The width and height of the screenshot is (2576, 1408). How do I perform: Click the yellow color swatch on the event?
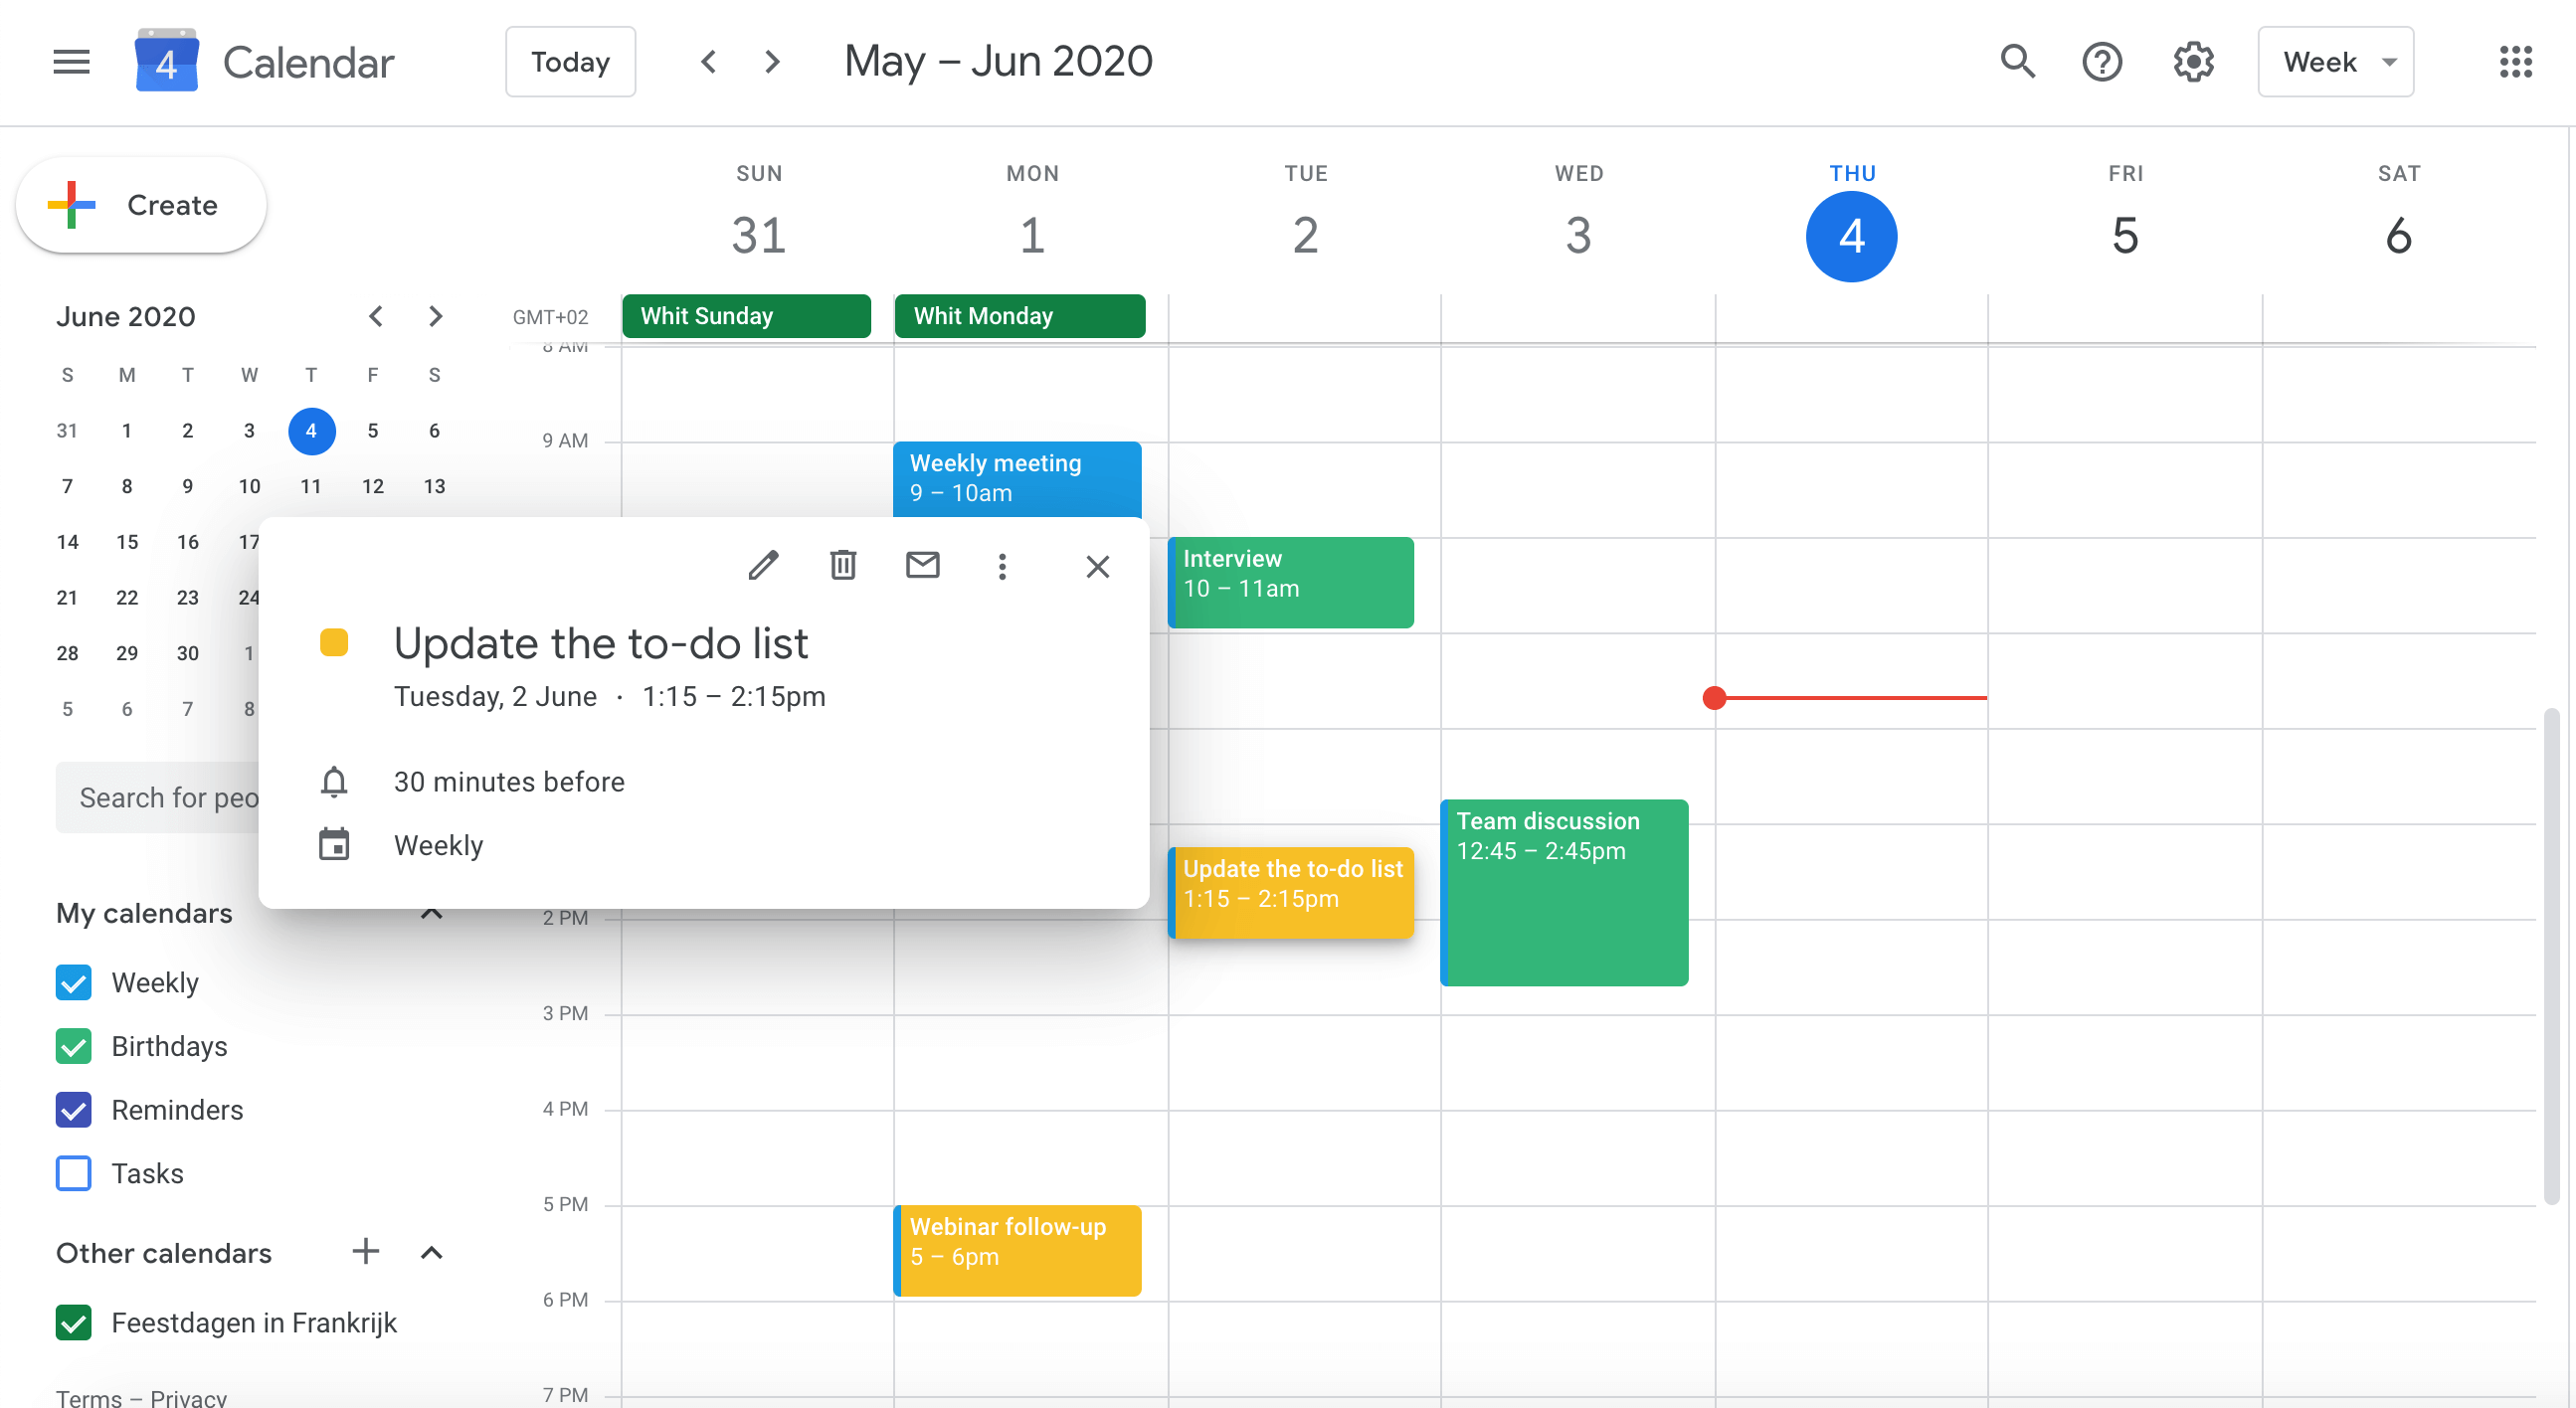pyautogui.click(x=334, y=641)
